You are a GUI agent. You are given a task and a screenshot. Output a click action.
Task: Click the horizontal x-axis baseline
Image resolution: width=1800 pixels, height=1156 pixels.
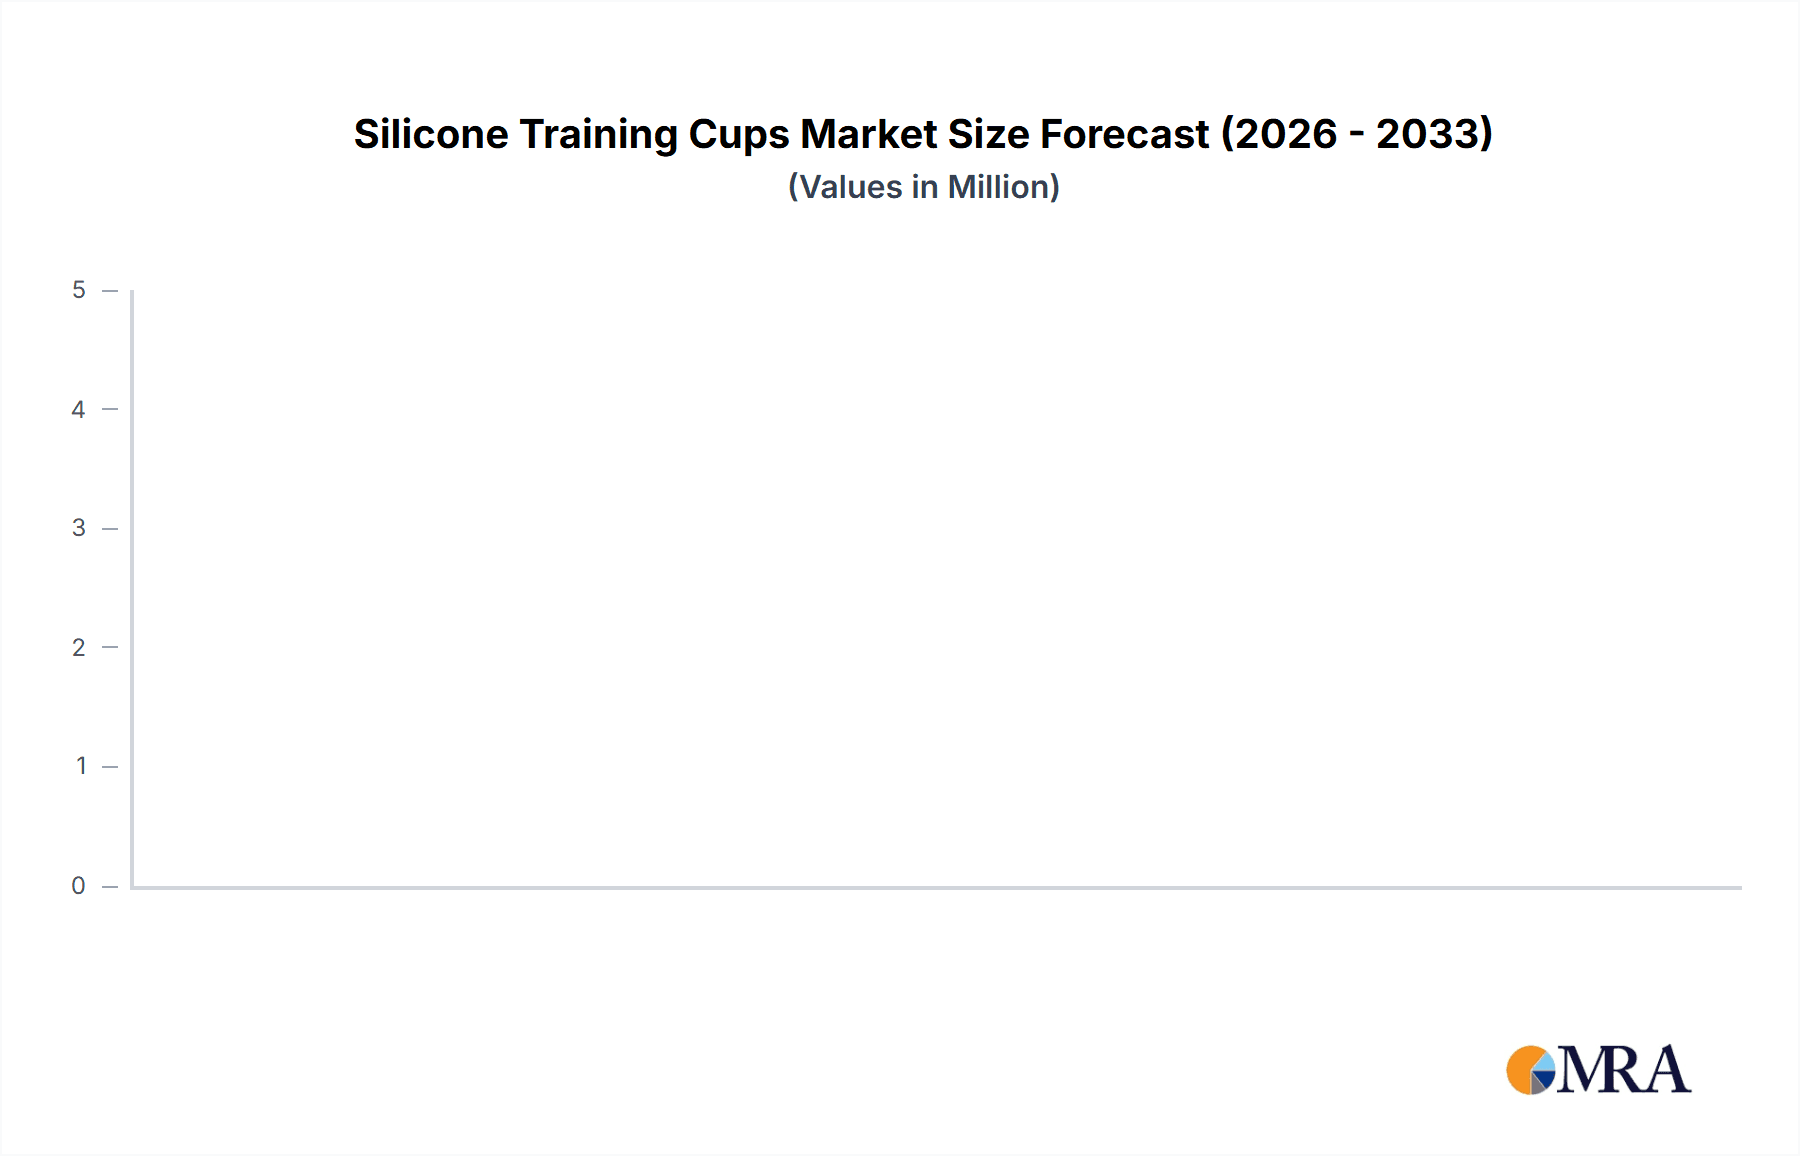[936, 887]
